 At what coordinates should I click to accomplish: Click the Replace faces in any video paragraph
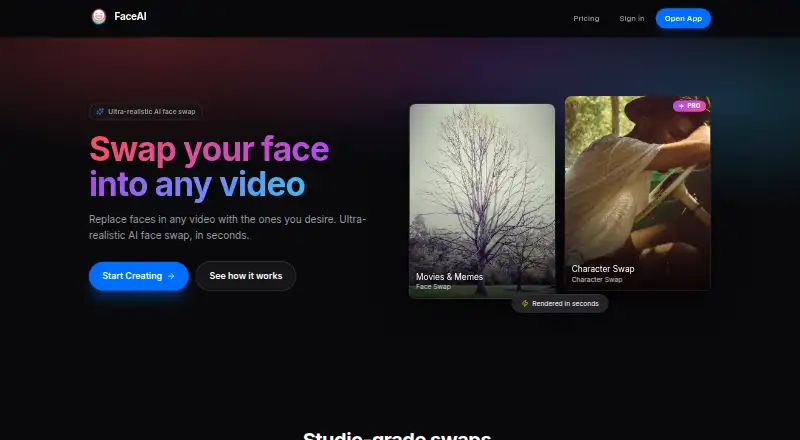(x=228, y=227)
